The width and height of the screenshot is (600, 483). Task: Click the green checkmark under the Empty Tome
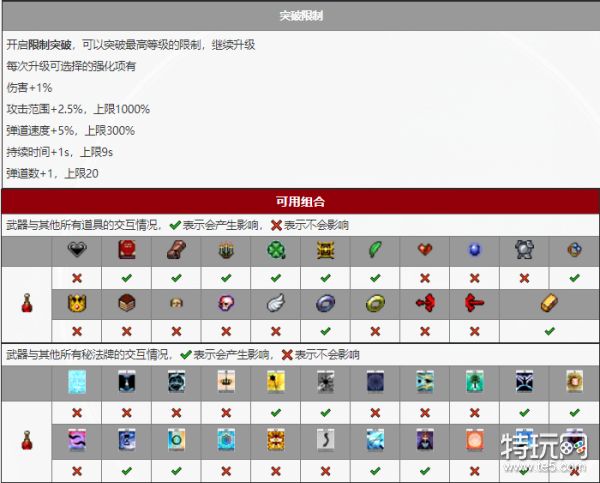point(126,277)
